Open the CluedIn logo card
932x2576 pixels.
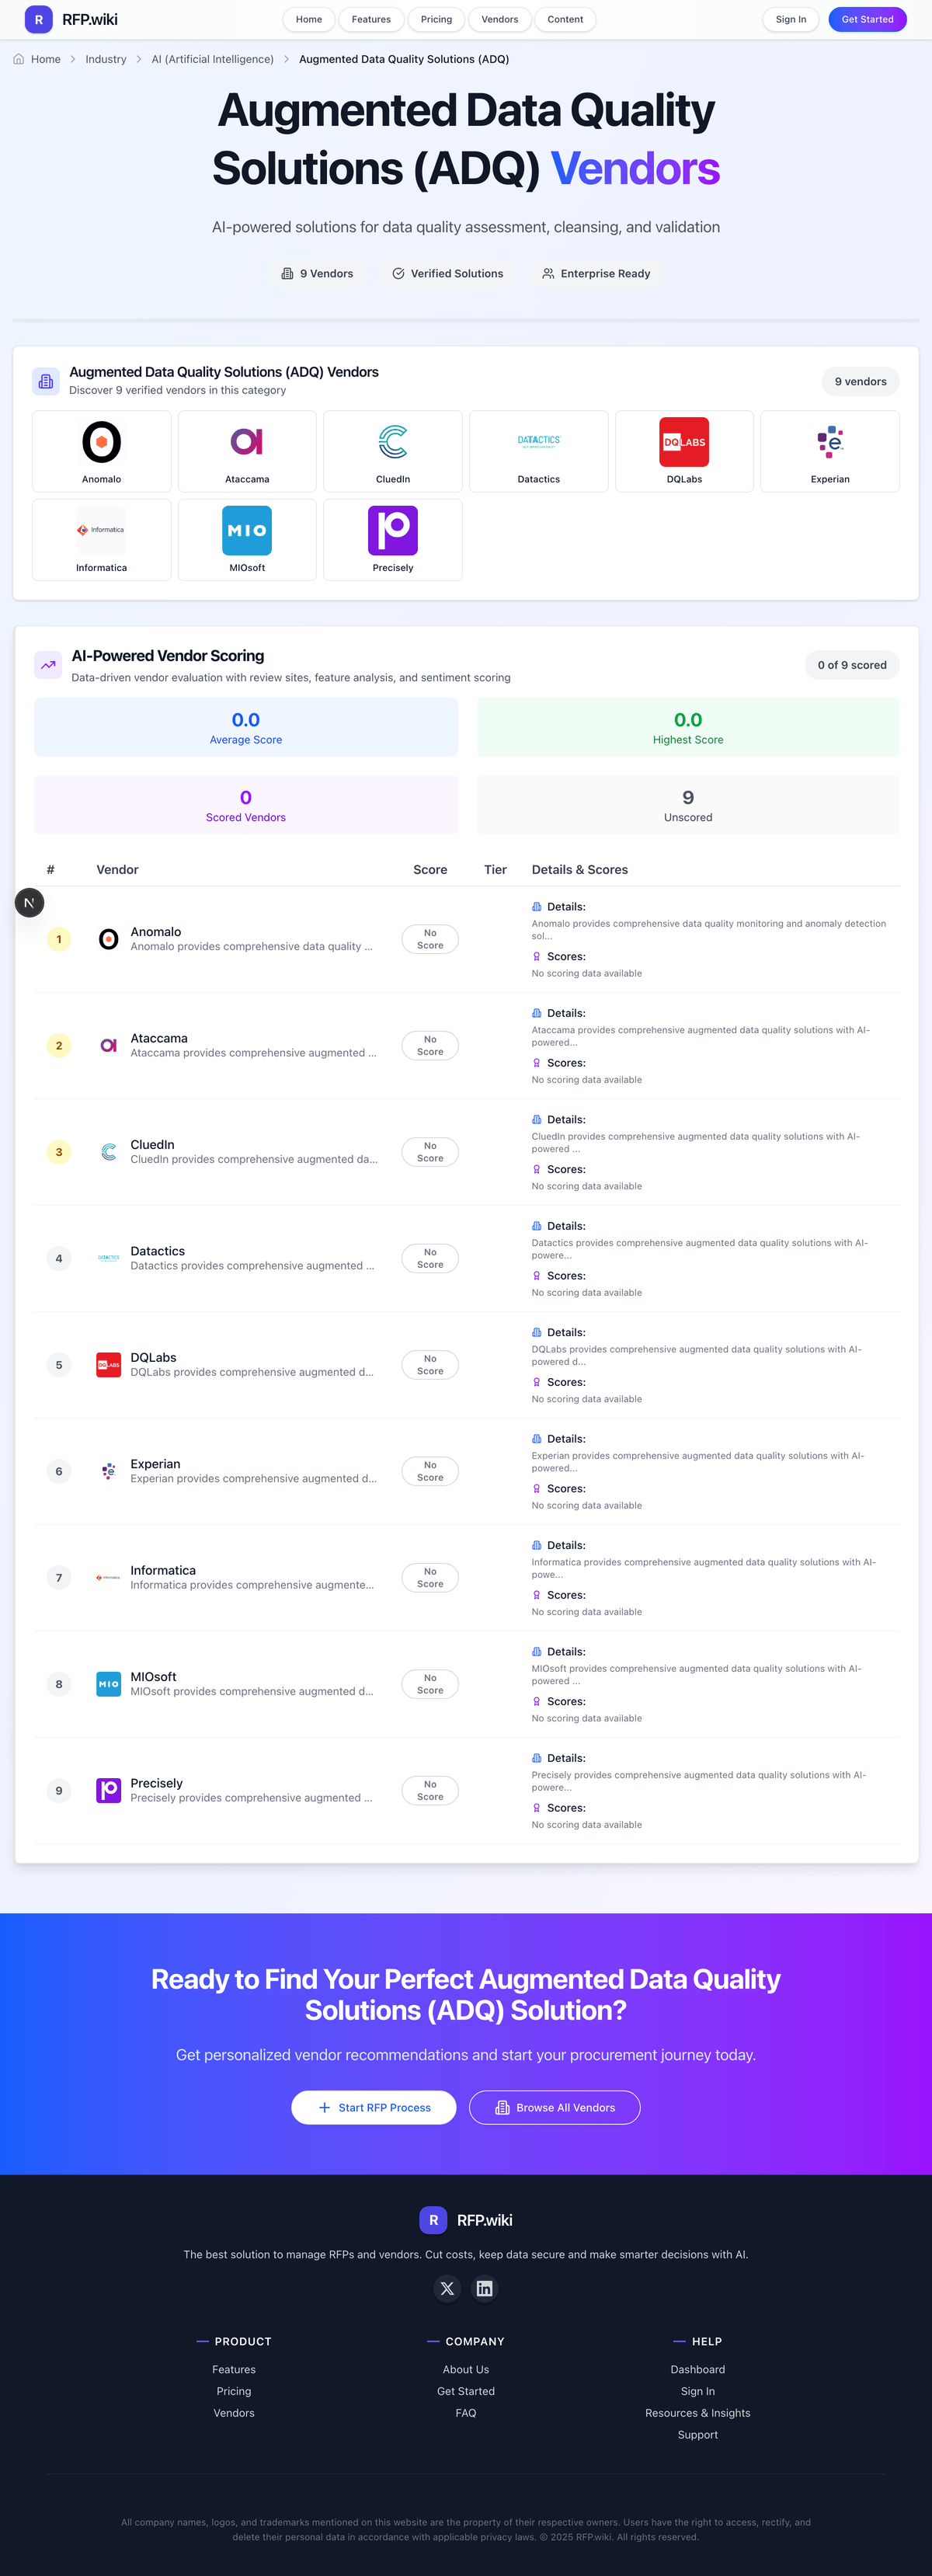coord(393,451)
